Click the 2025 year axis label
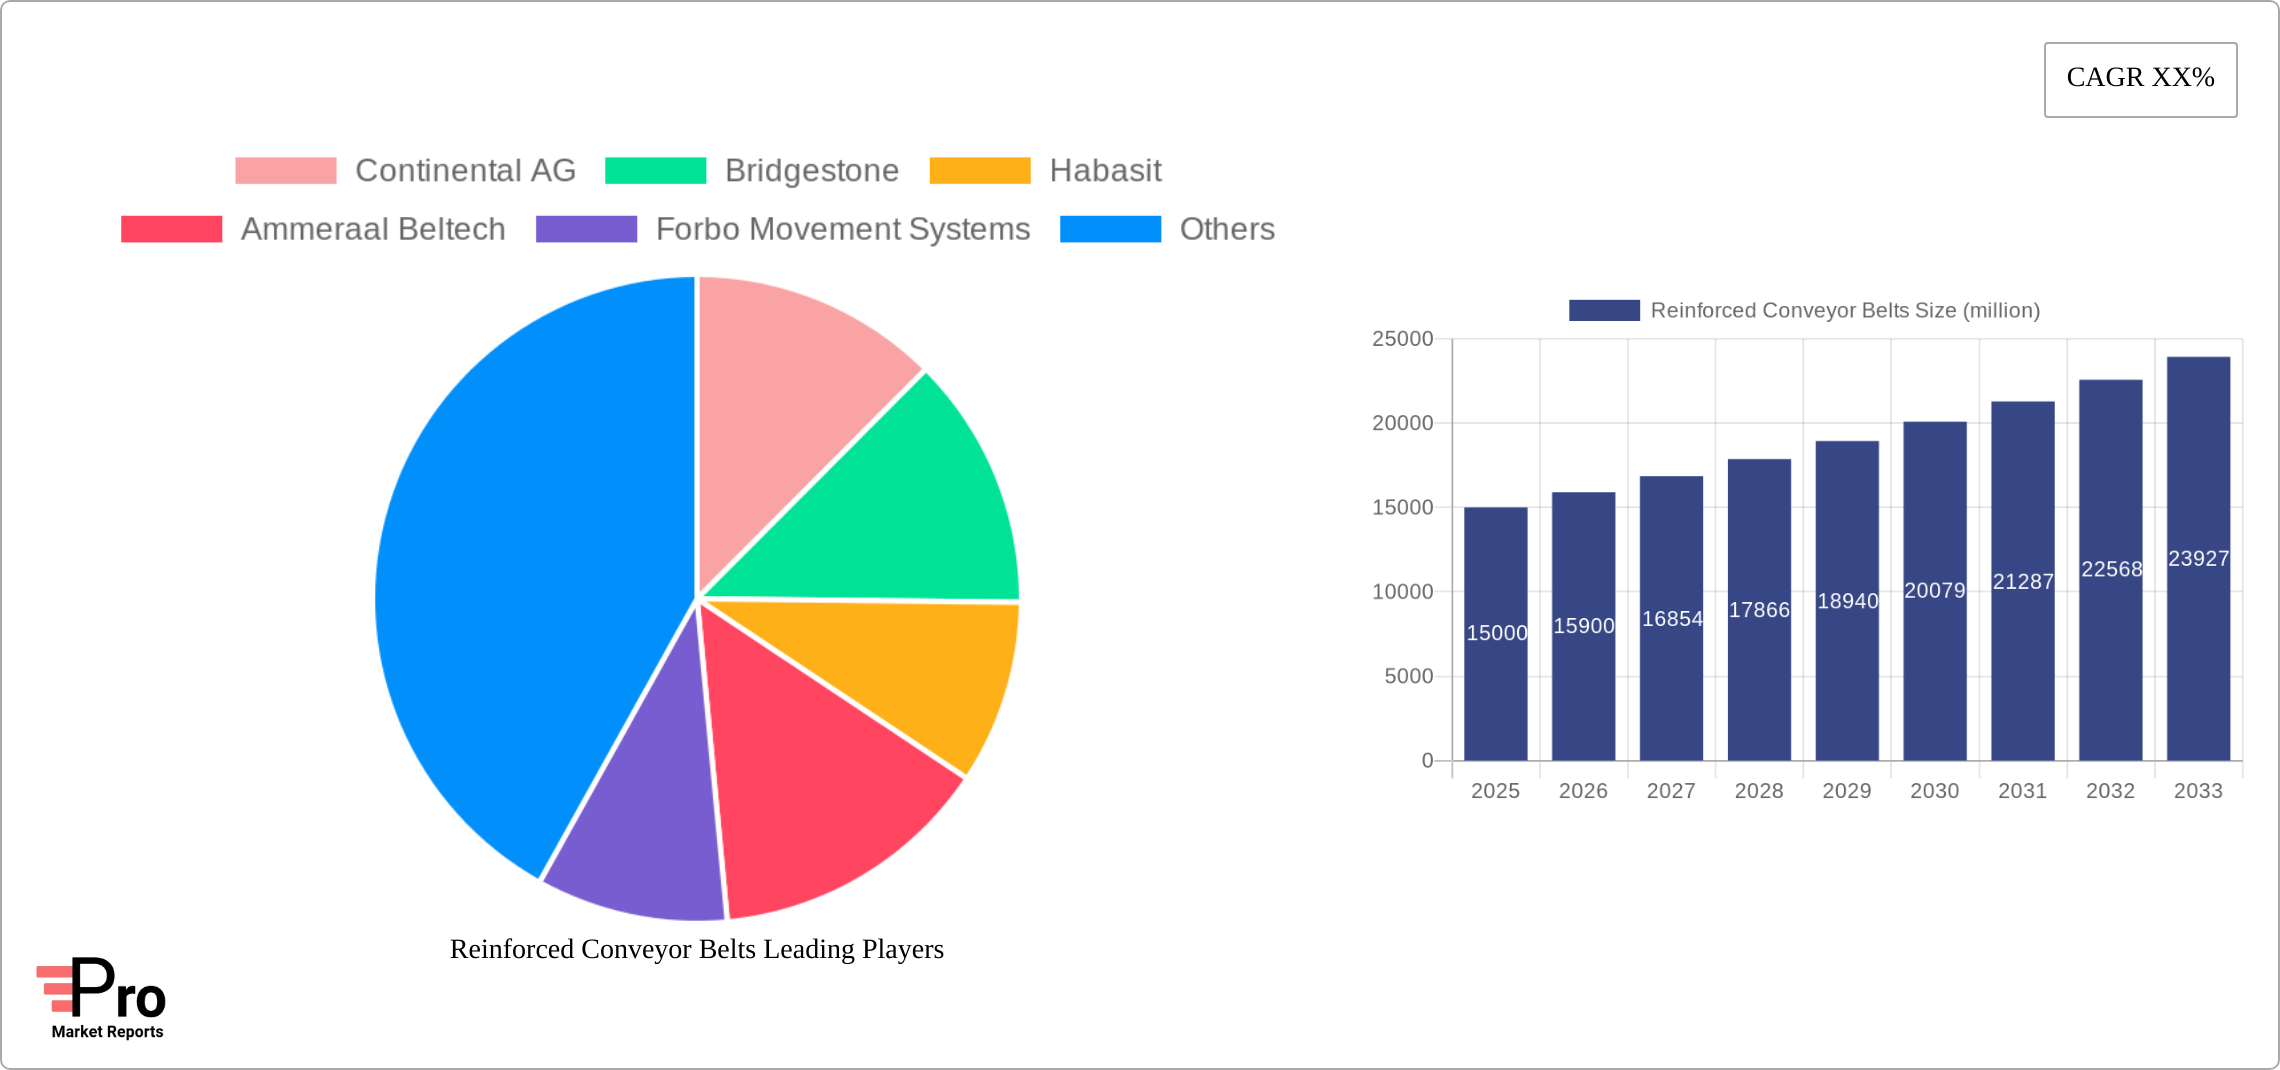The height and width of the screenshot is (1070, 2280). pos(1495,790)
